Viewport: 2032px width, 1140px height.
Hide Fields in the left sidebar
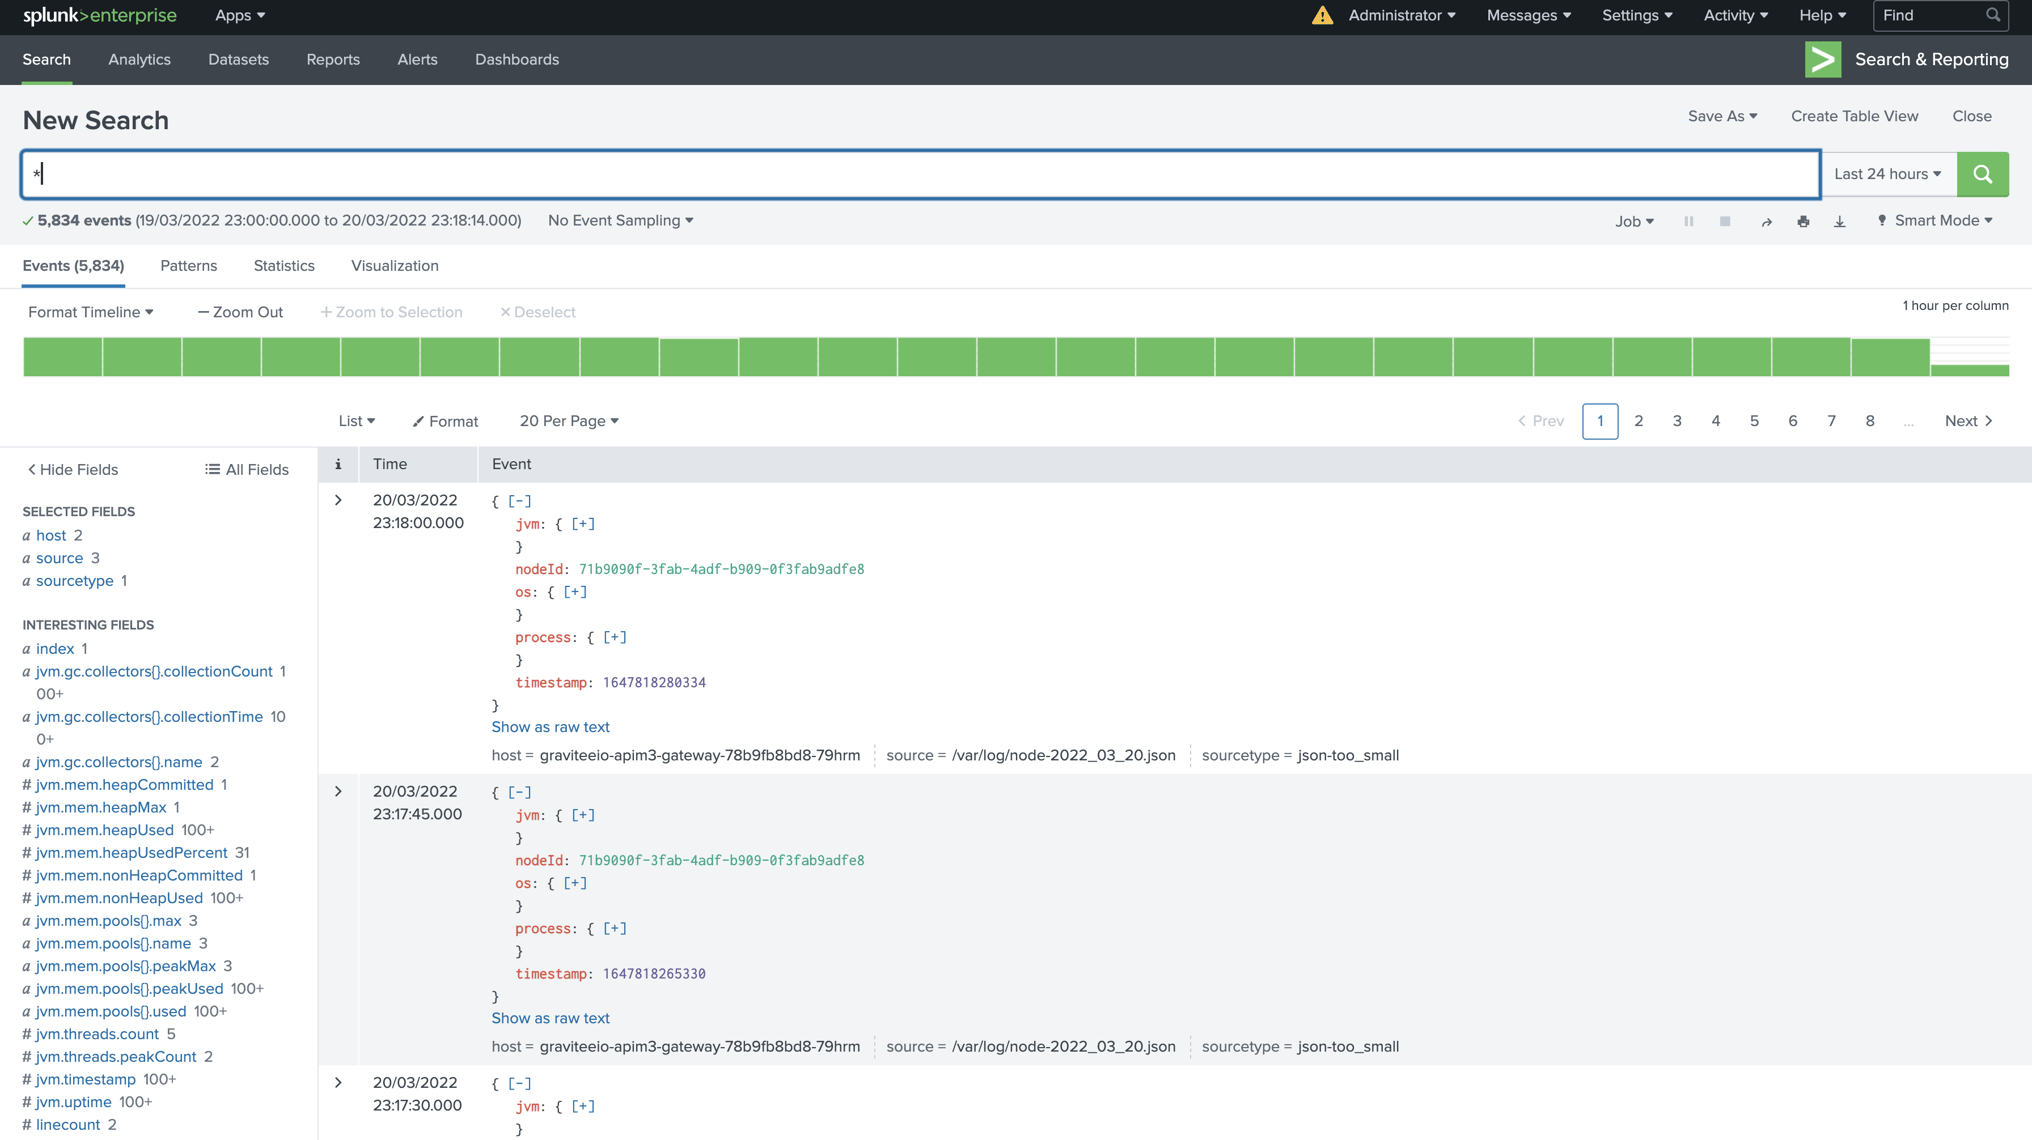click(72, 469)
